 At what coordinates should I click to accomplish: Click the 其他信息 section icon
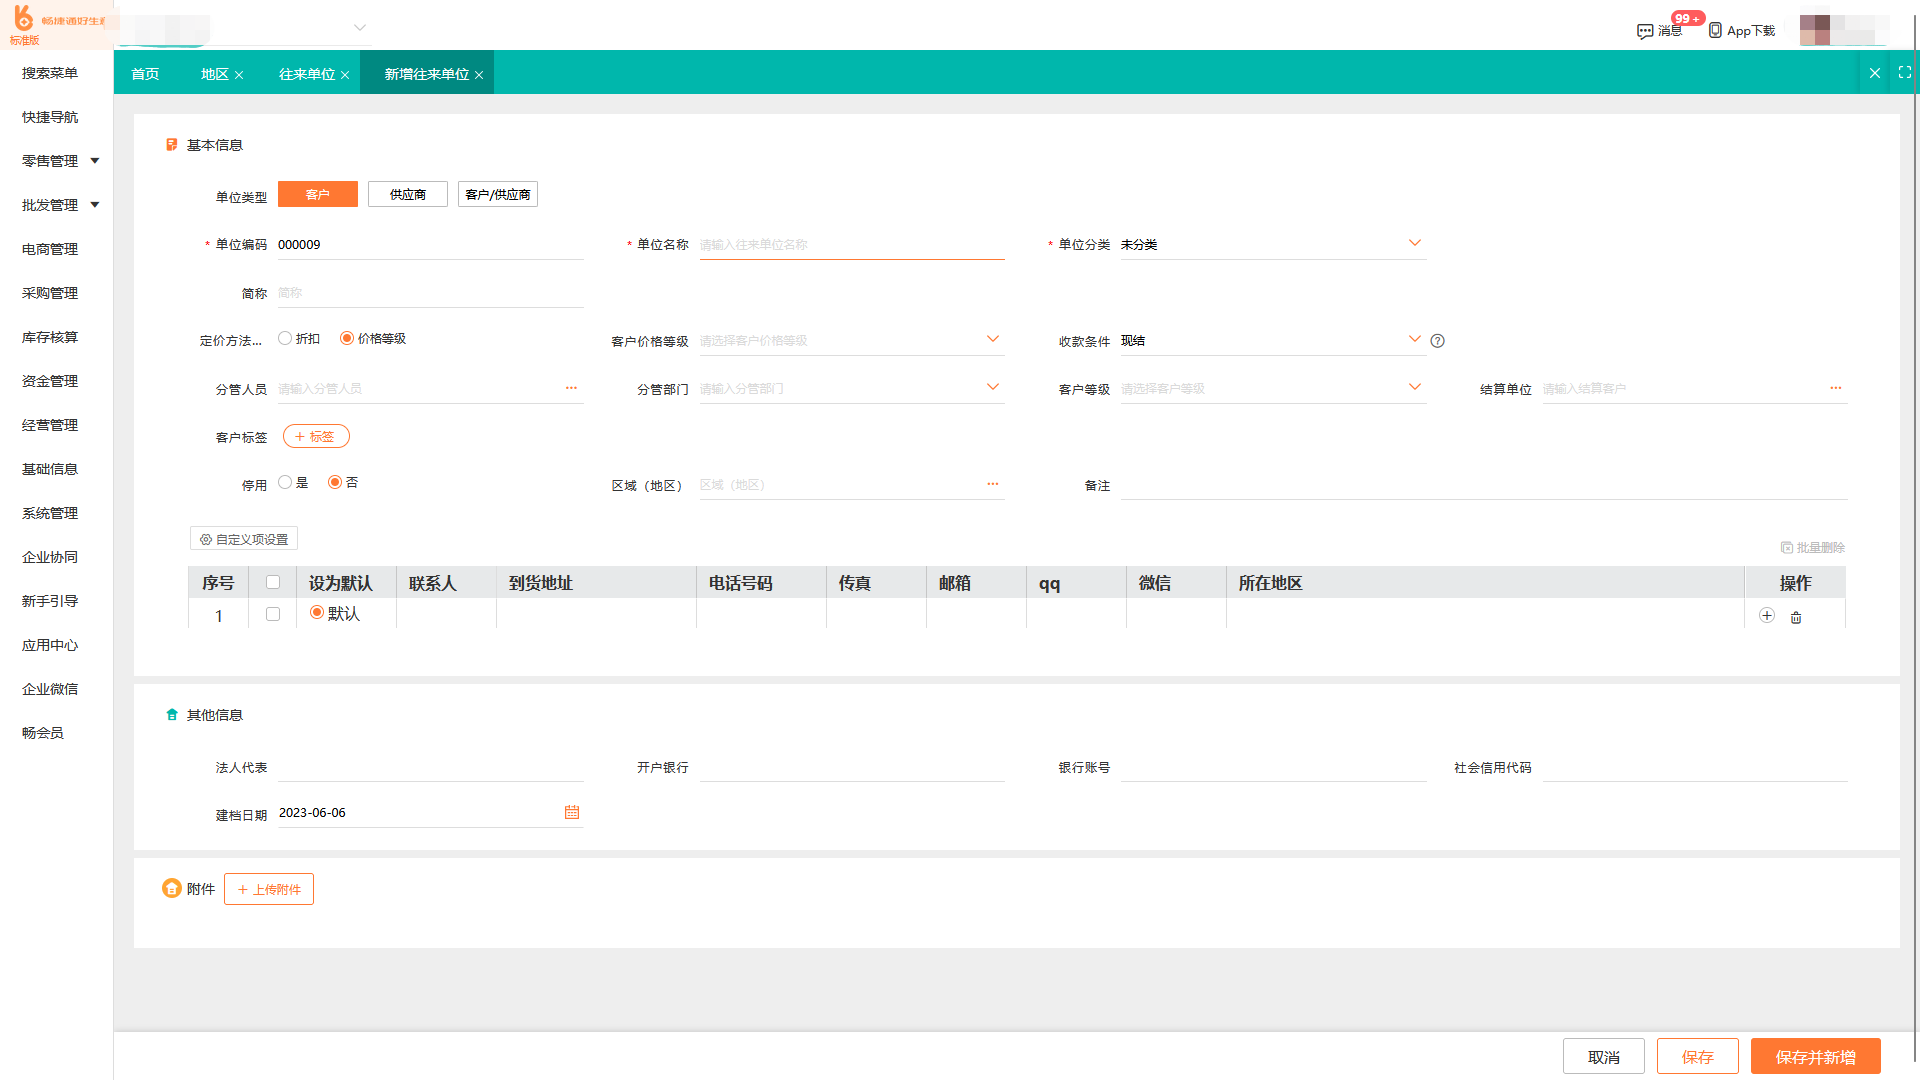(173, 715)
